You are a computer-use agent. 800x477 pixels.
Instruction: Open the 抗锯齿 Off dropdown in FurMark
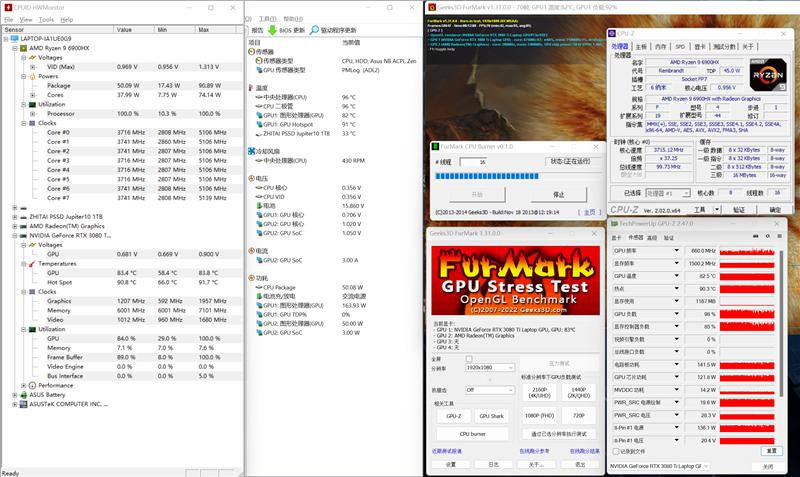click(487, 390)
